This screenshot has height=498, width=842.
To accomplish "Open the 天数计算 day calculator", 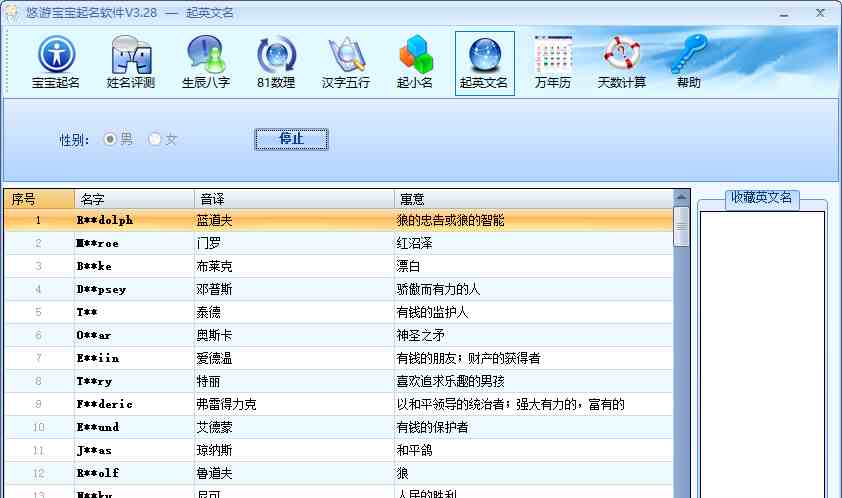I will coord(622,61).
